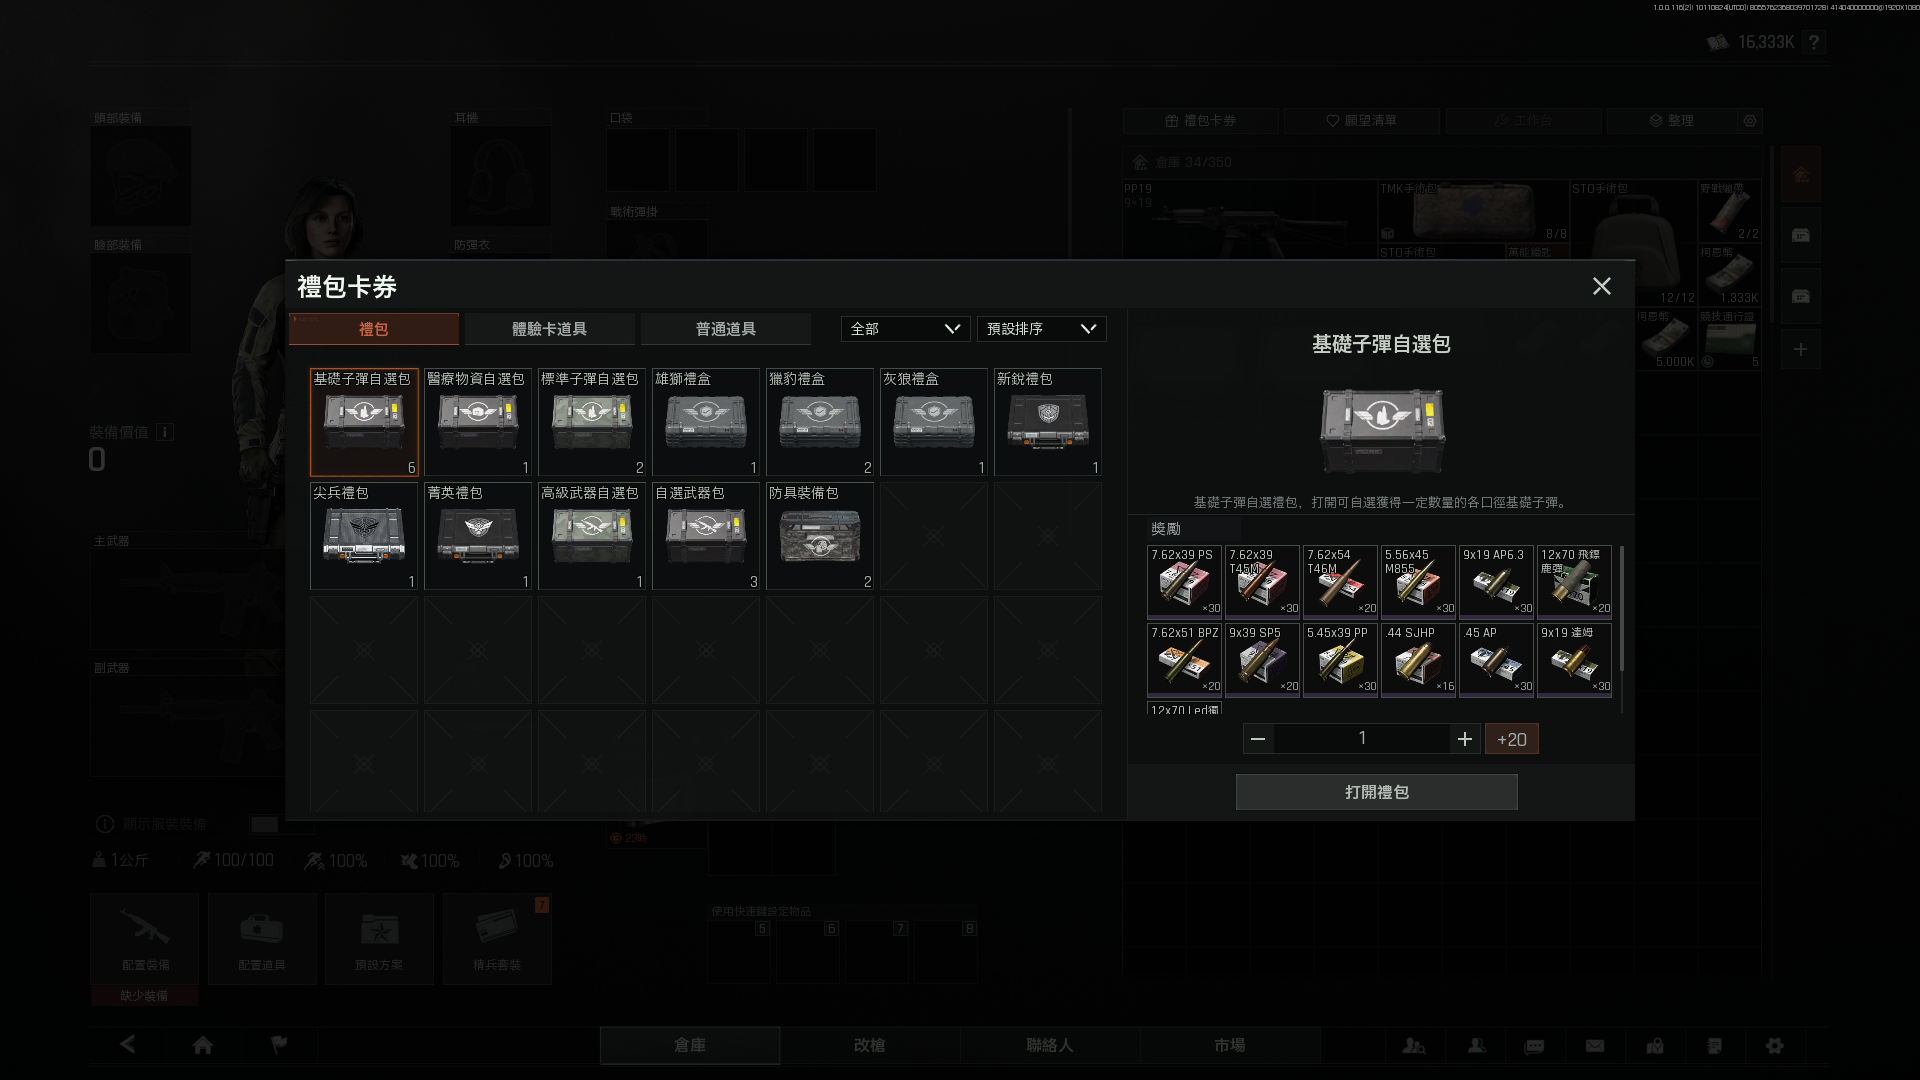Choose the 新銳禮包 package icon
Image resolution: width=1920 pixels, height=1080 pixels.
1048,422
